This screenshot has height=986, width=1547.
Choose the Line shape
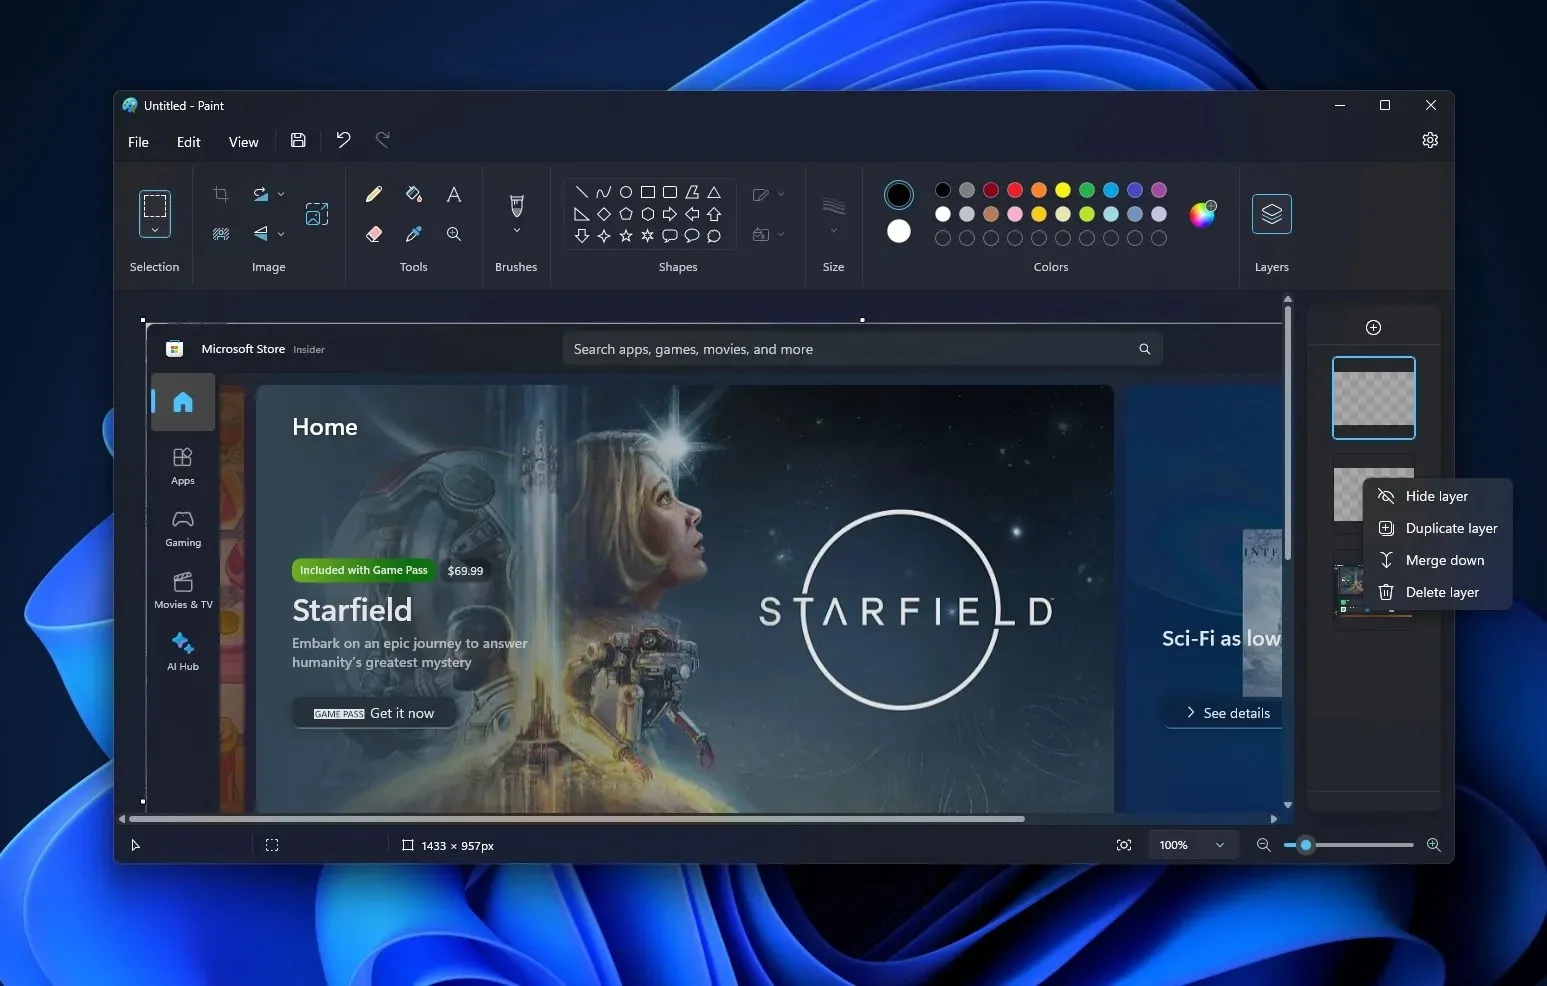pos(581,192)
